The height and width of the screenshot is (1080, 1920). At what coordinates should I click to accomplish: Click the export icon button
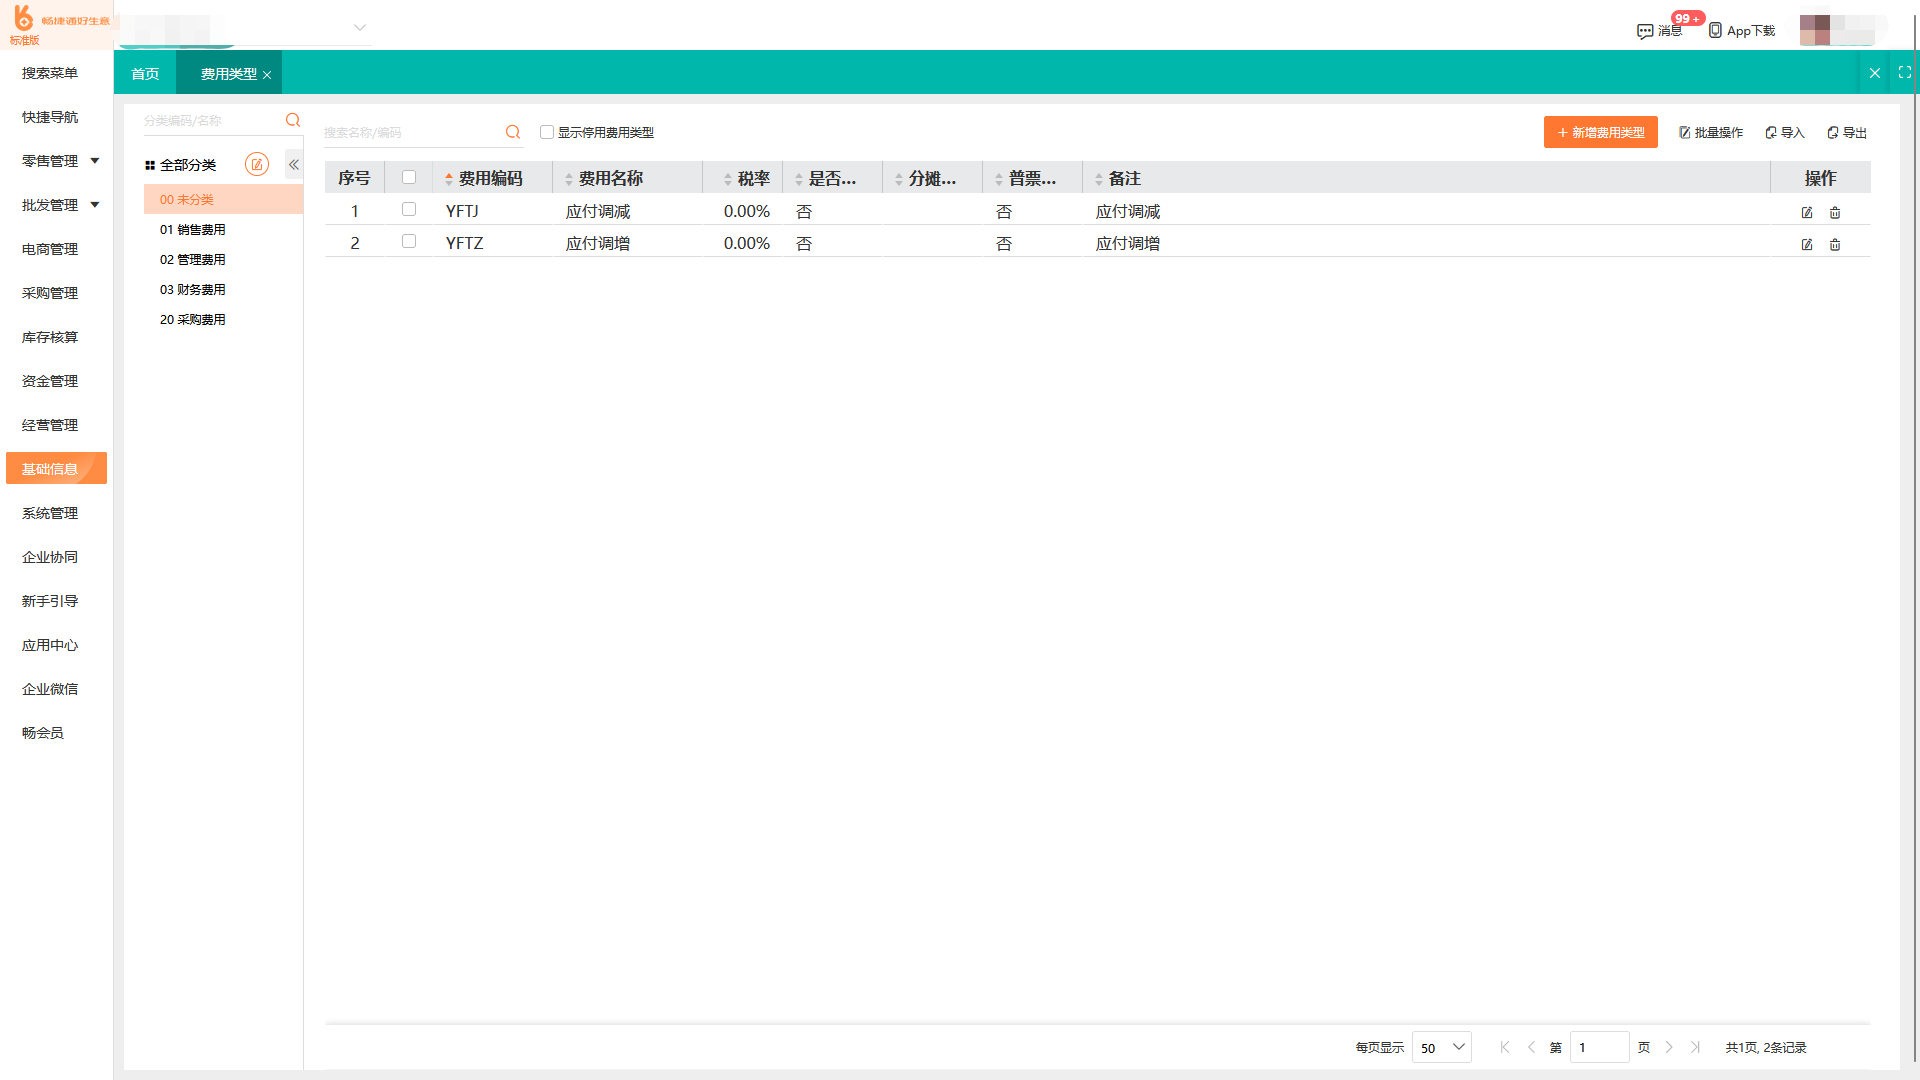pyautogui.click(x=1846, y=132)
